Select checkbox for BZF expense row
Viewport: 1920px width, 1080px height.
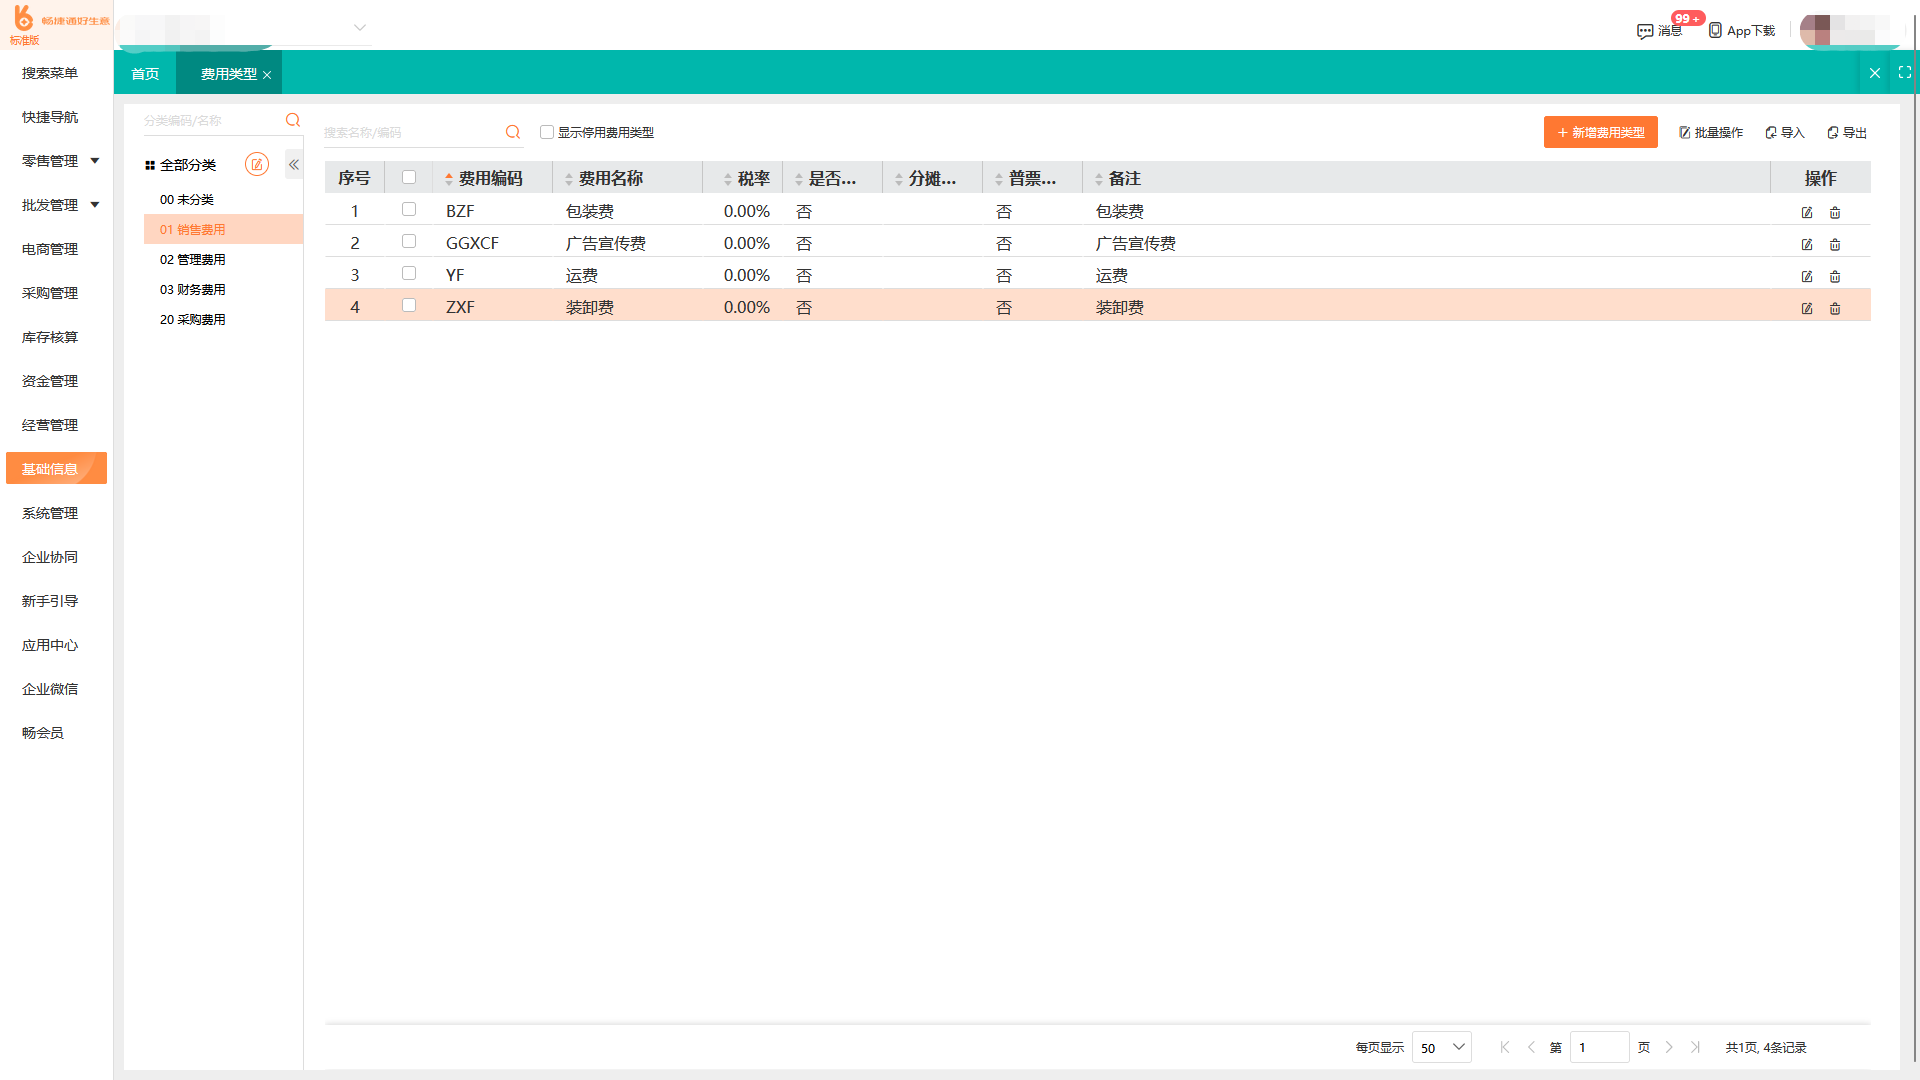409,210
